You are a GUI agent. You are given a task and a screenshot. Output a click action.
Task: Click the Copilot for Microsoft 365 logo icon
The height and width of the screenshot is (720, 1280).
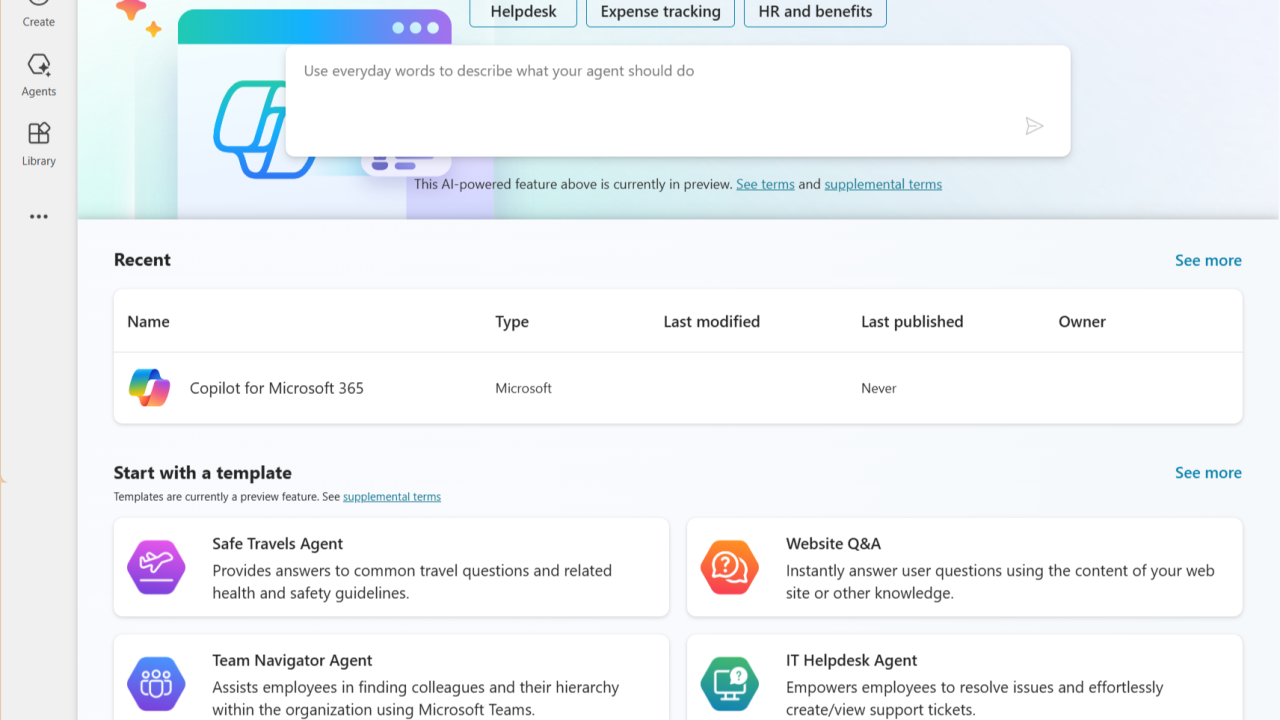point(149,388)
